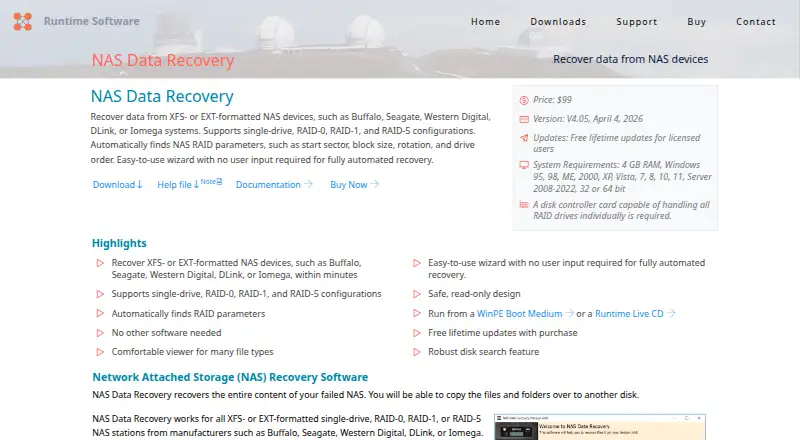Click the version calendar icon
The width and height of the screenshot is (800, 440).
[524, 119]
